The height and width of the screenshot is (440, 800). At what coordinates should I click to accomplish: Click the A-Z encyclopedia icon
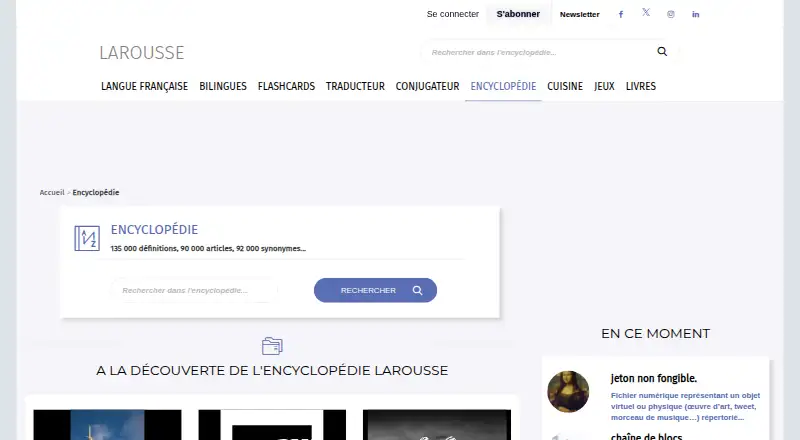tap(87, 238)
